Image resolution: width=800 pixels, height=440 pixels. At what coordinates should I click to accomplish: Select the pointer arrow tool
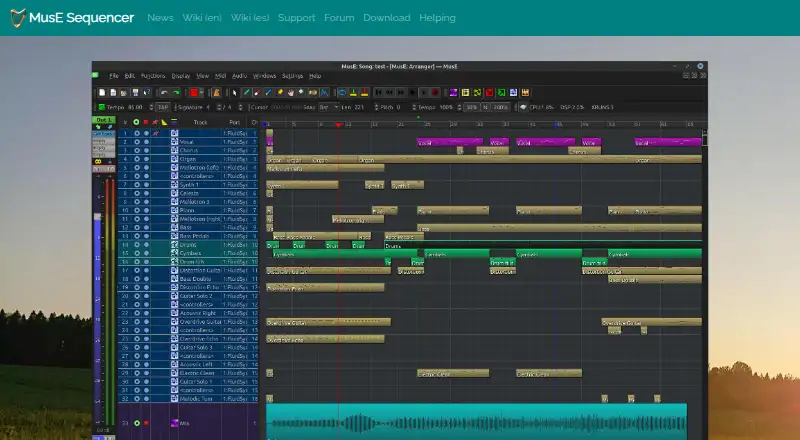(x=234, y=92)
